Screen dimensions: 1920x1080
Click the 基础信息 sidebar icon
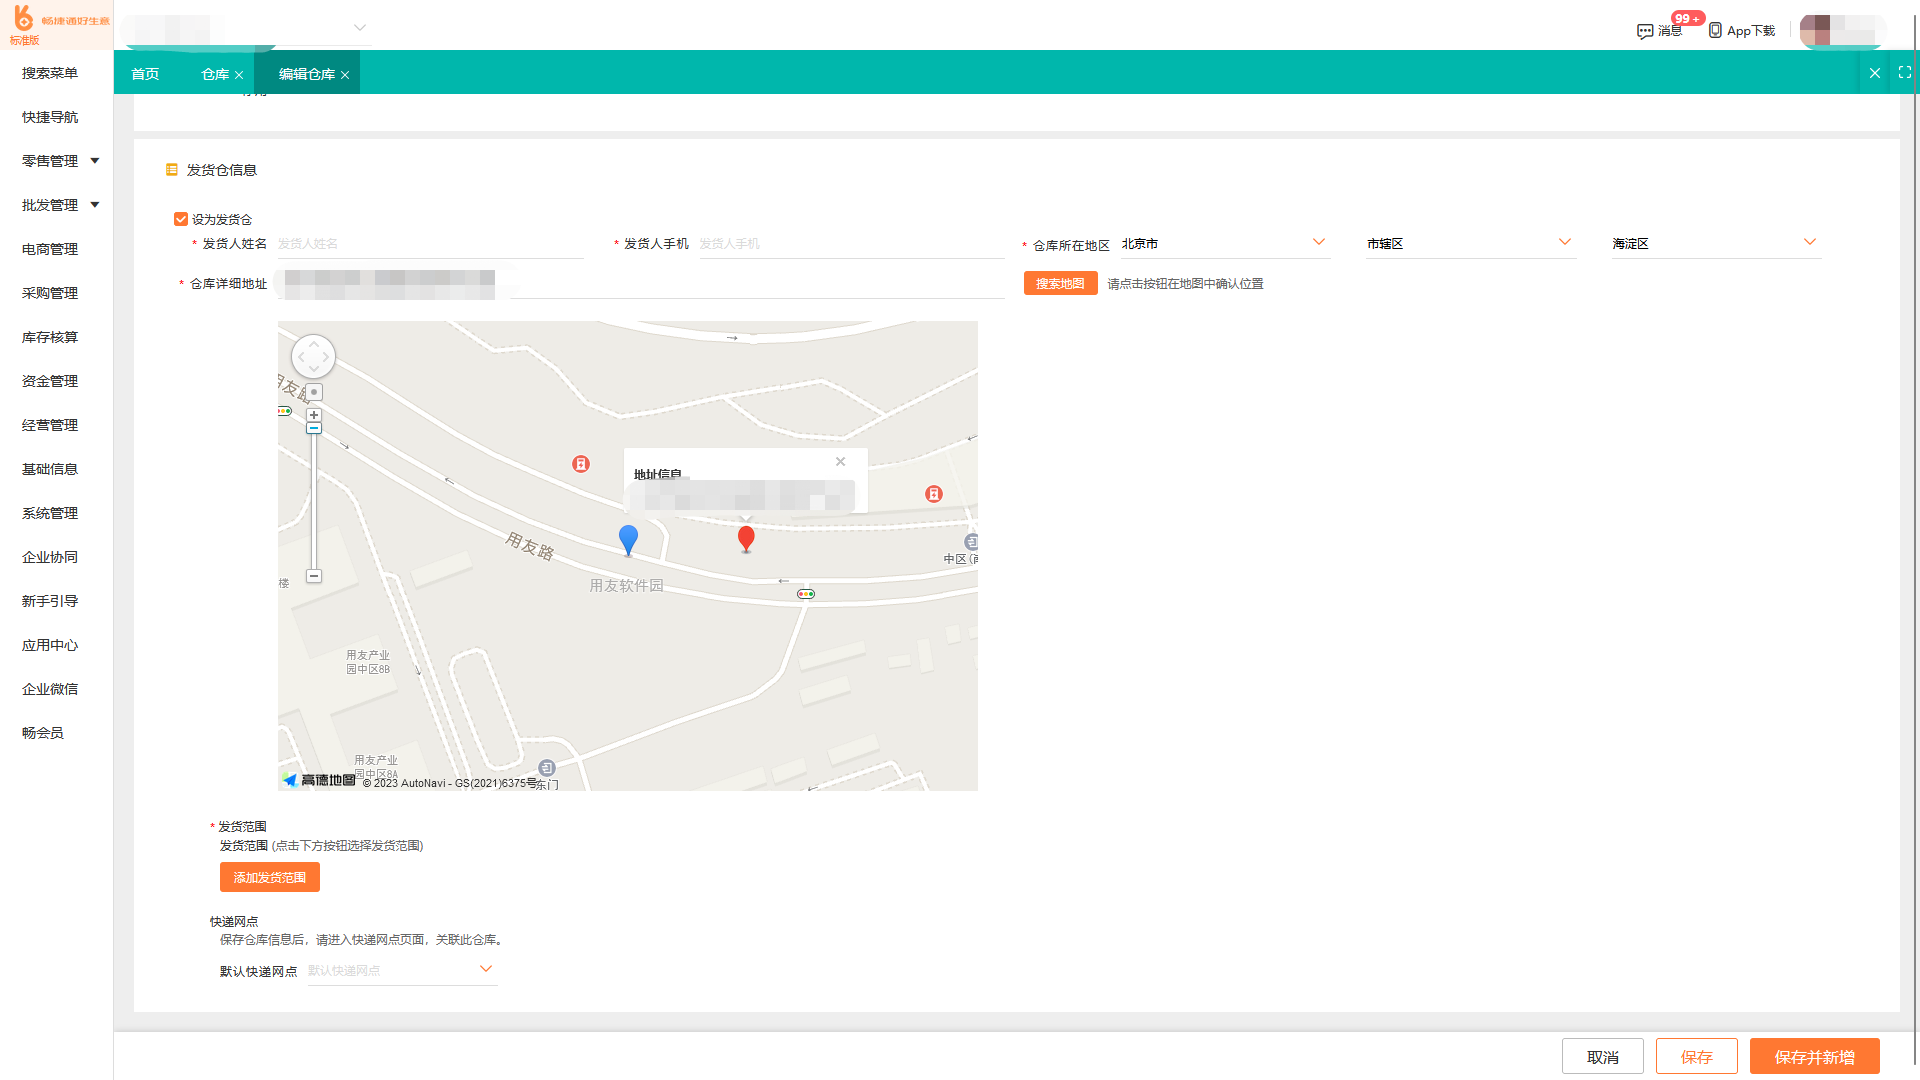click(x=51, y=469)
